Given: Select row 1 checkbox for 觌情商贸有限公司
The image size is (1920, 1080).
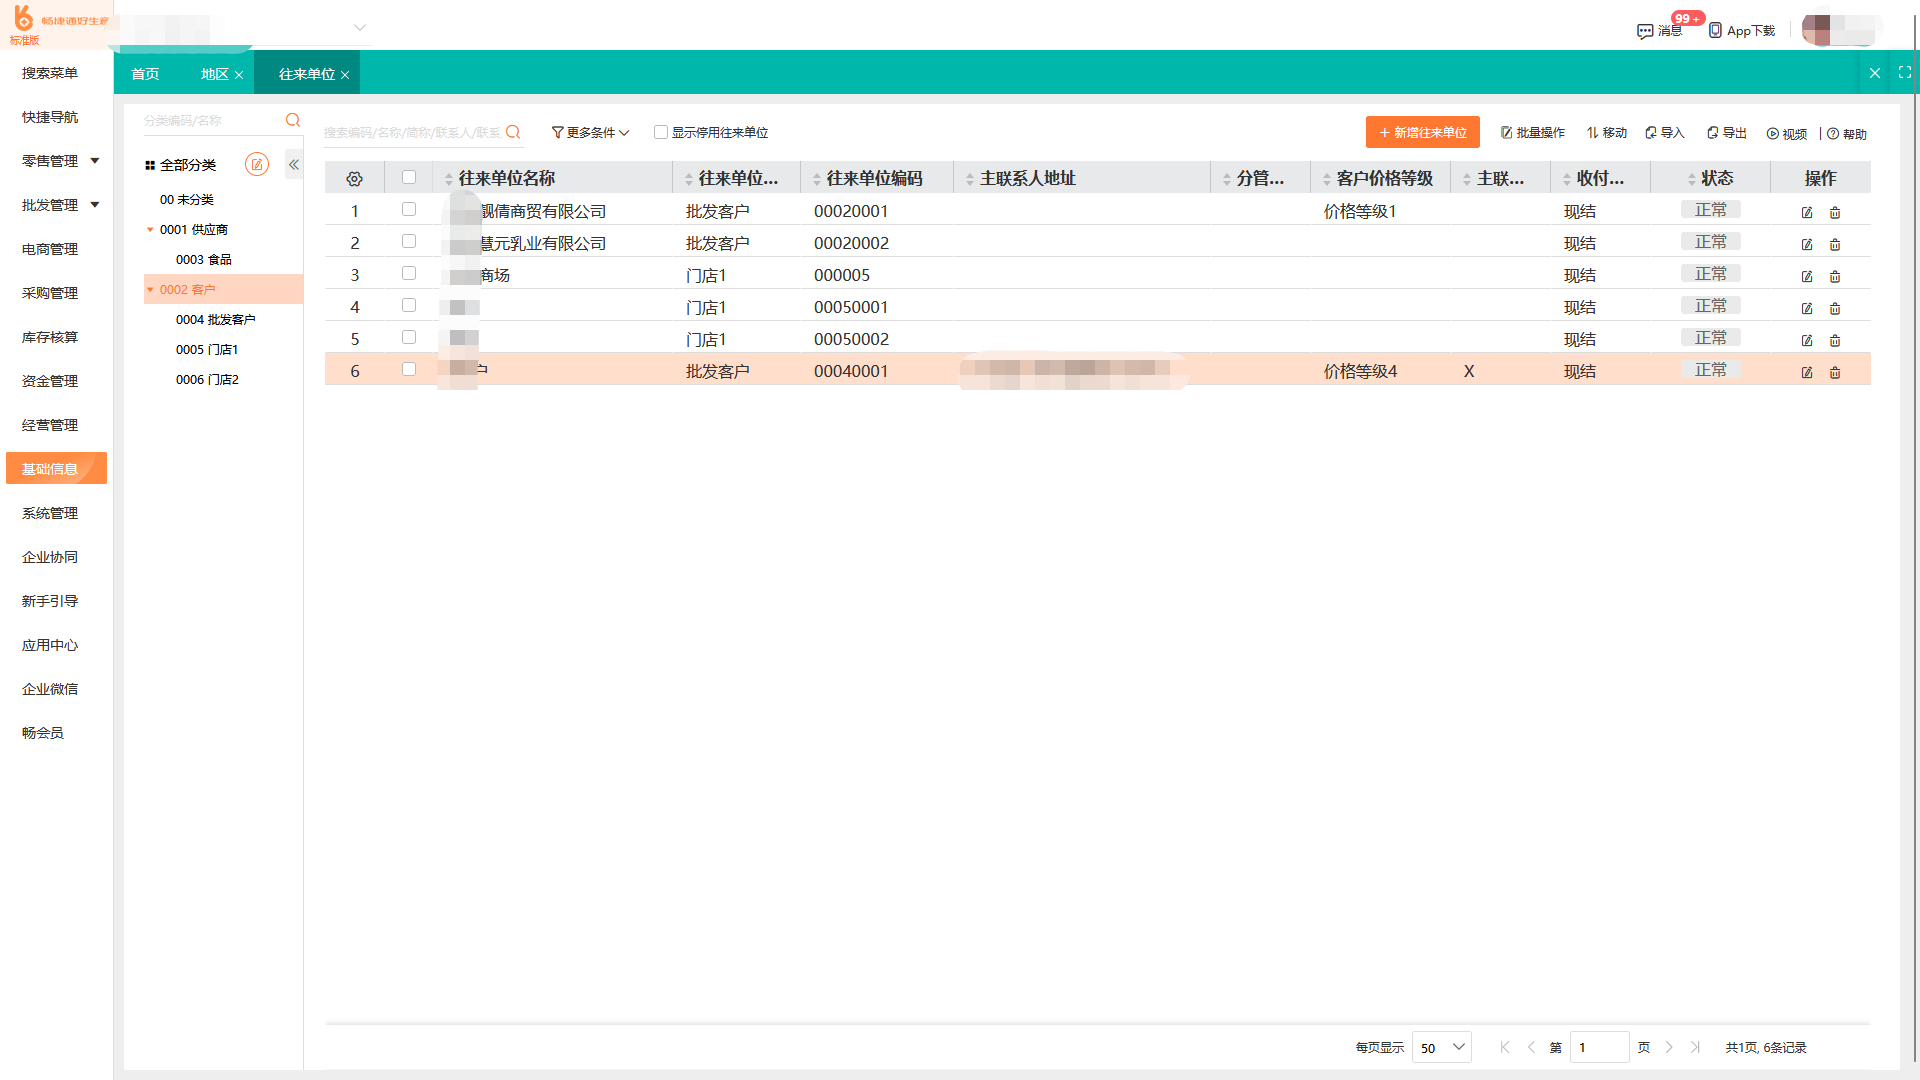Looking at the screenshot, I should pyautogui.click(x=410, y=210).
